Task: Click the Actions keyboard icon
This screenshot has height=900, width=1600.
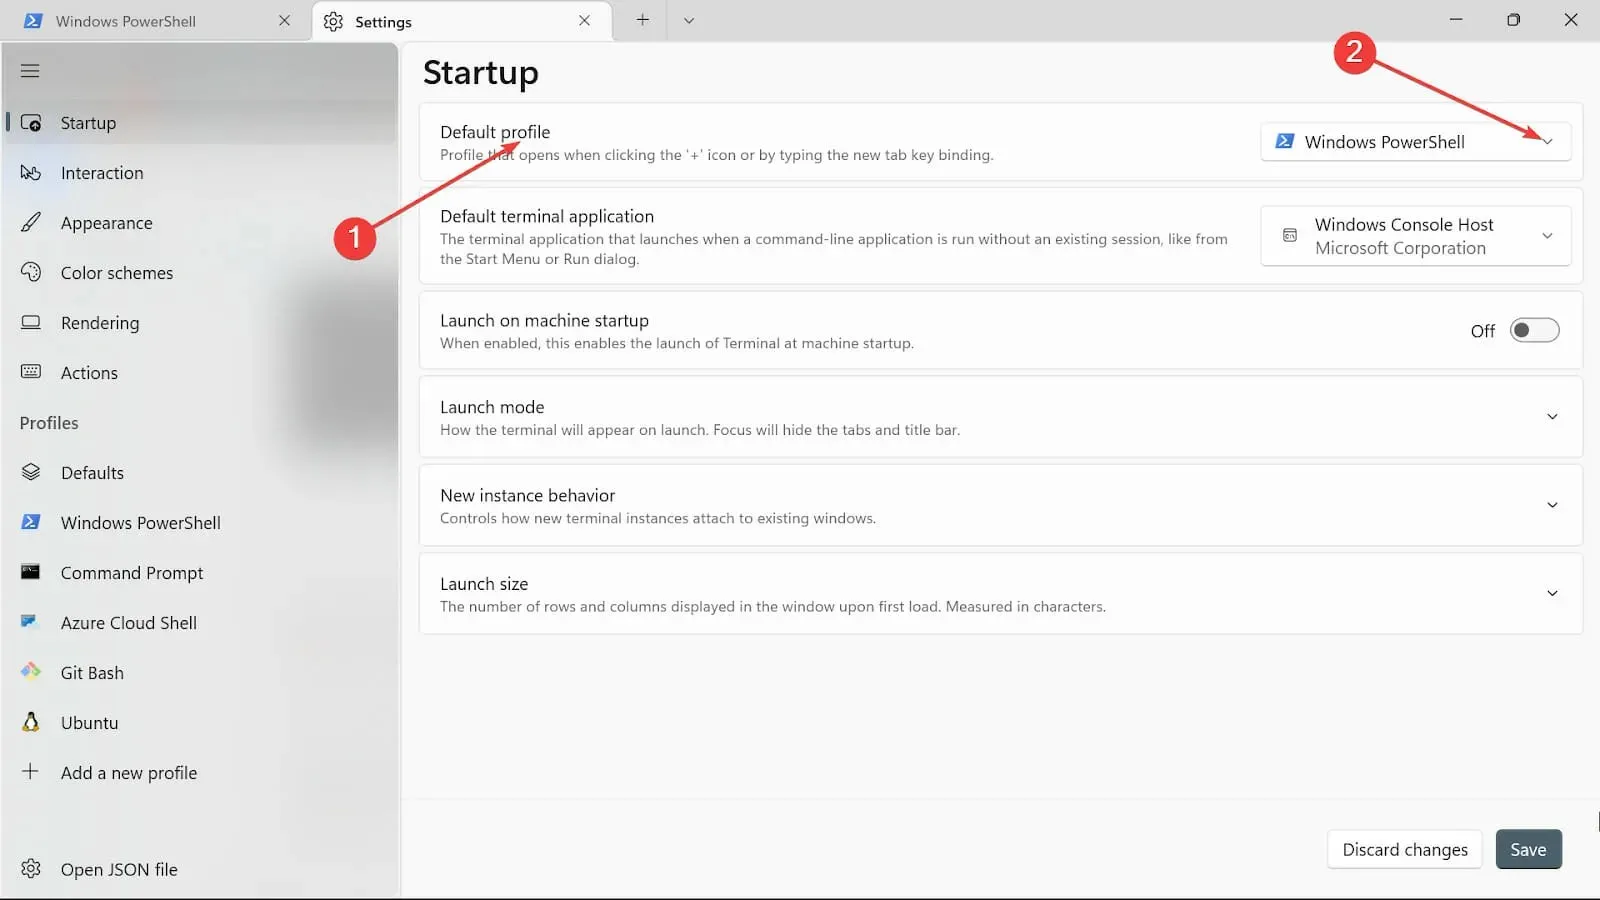Action: pos(31,372)
